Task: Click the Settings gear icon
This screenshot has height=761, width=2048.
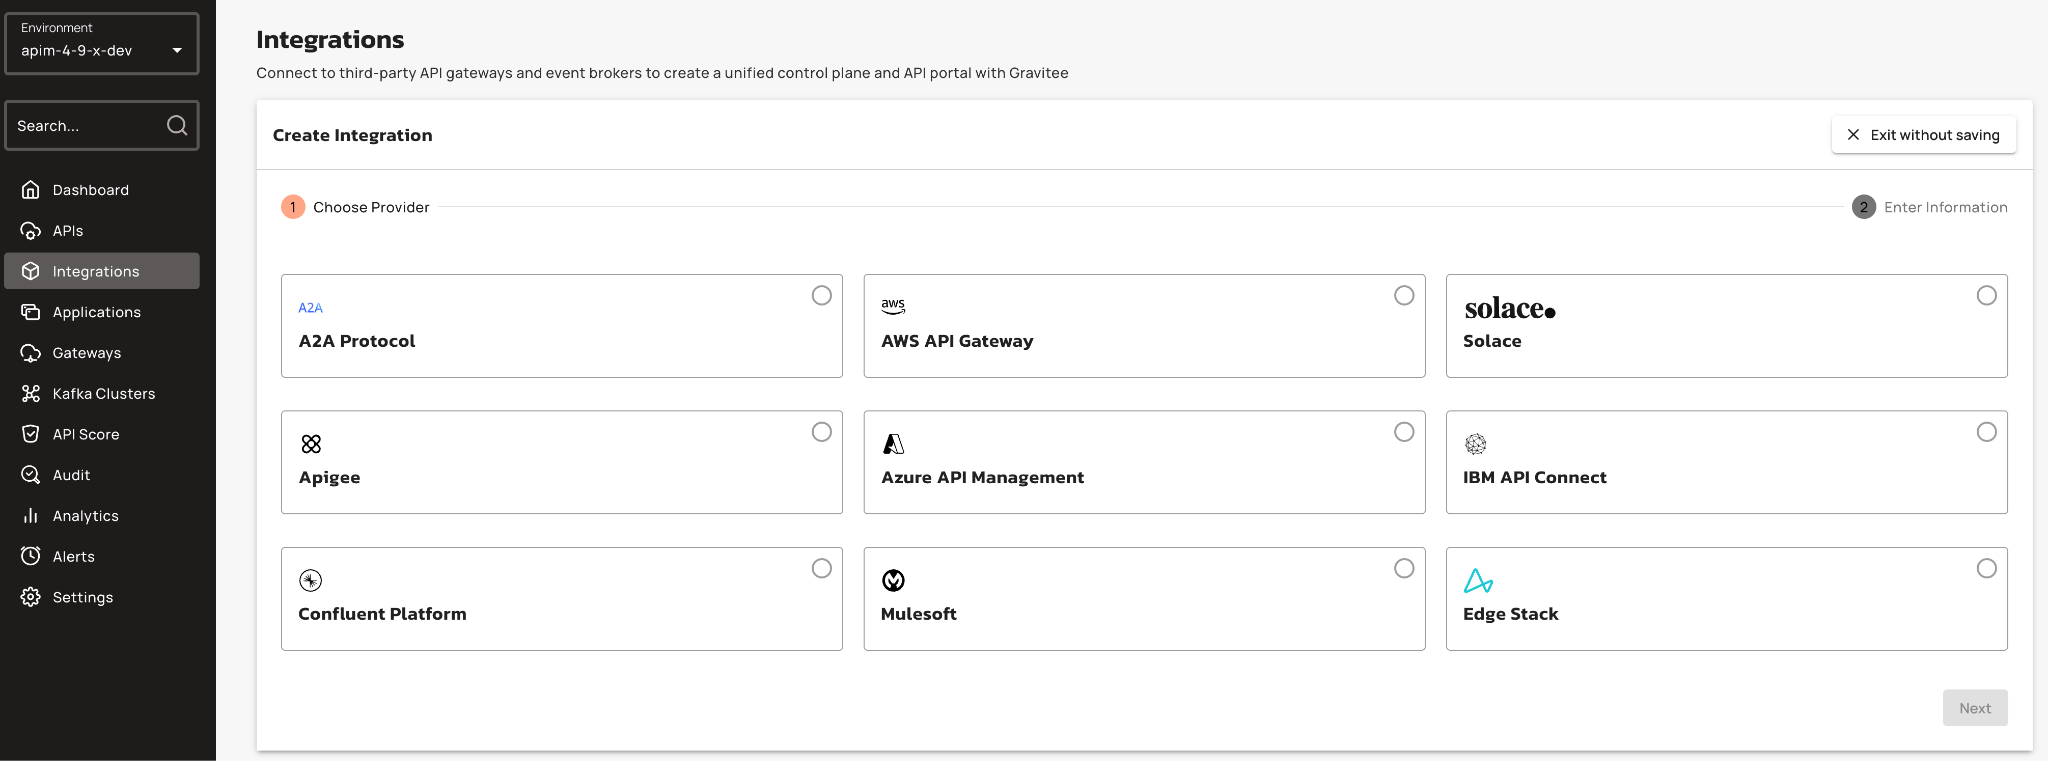Action: tap(31, 597)
